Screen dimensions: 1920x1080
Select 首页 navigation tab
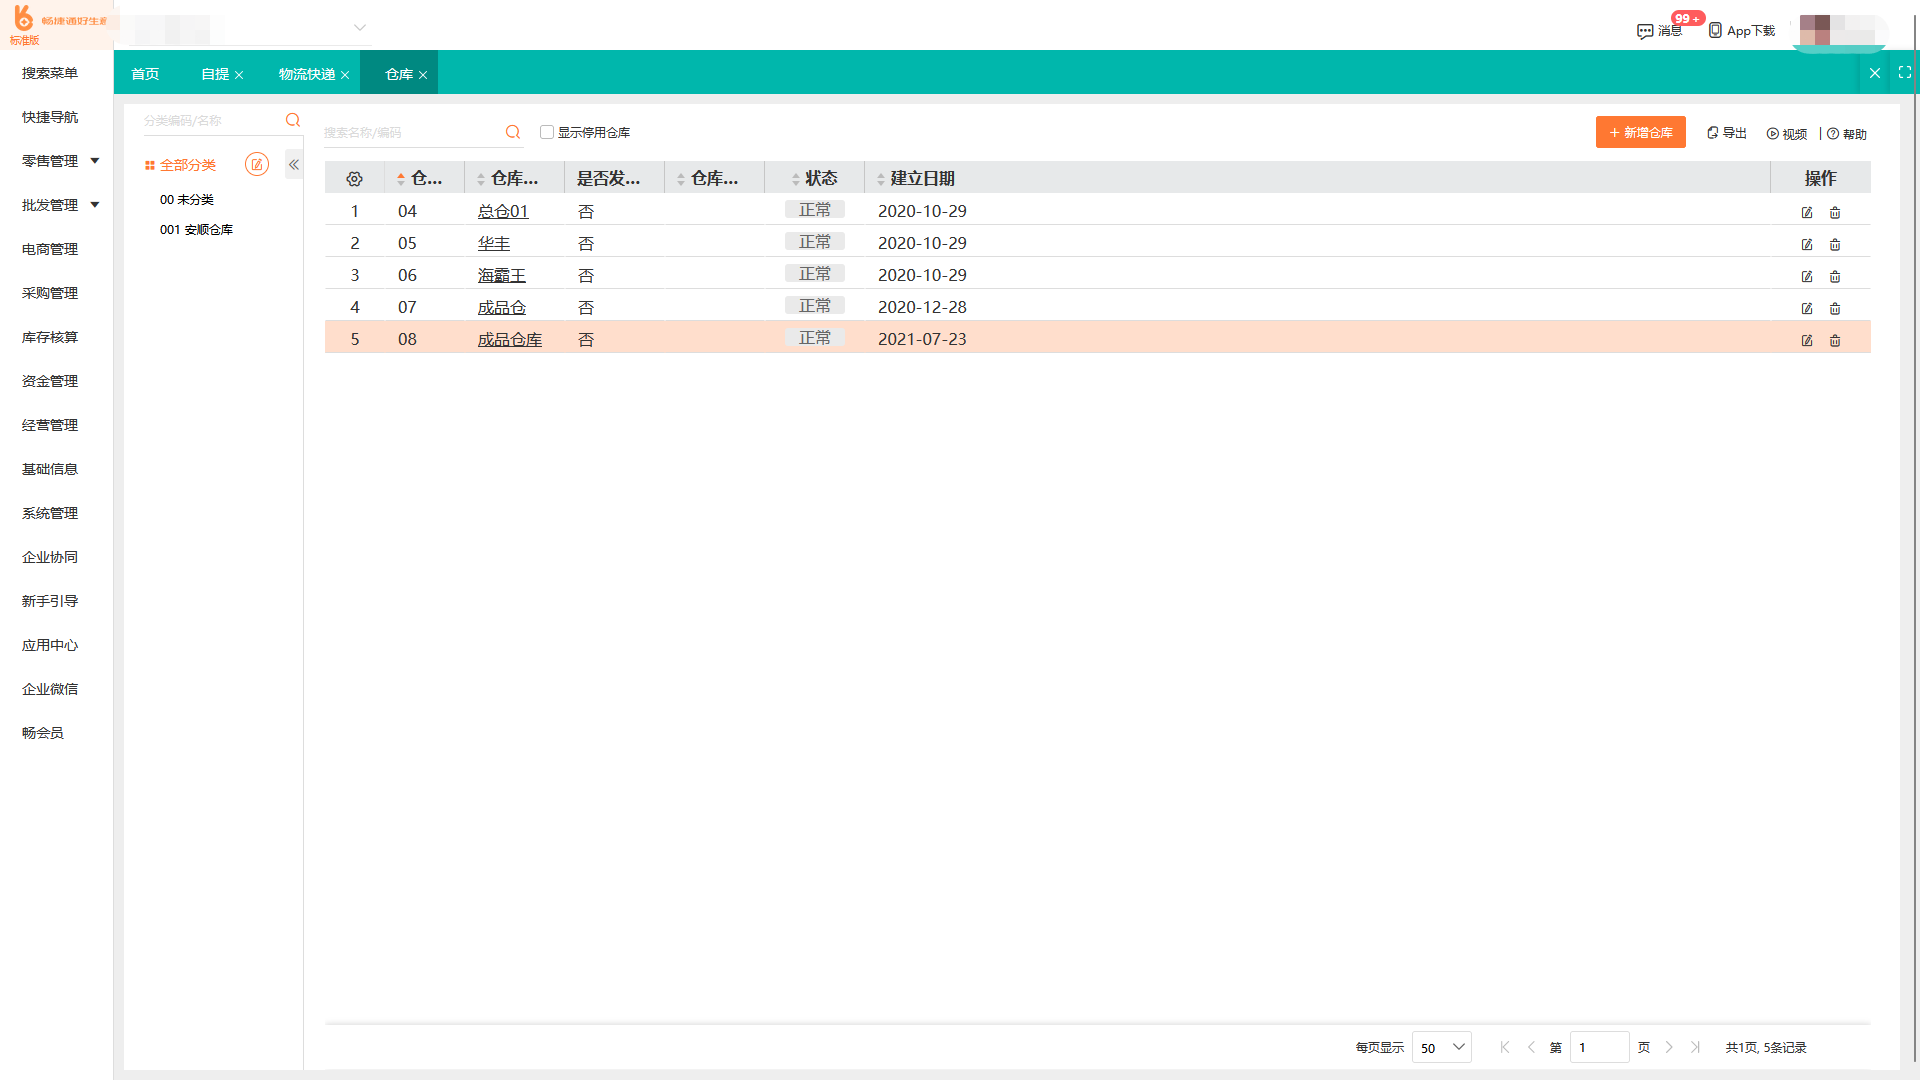coord(144,73)
